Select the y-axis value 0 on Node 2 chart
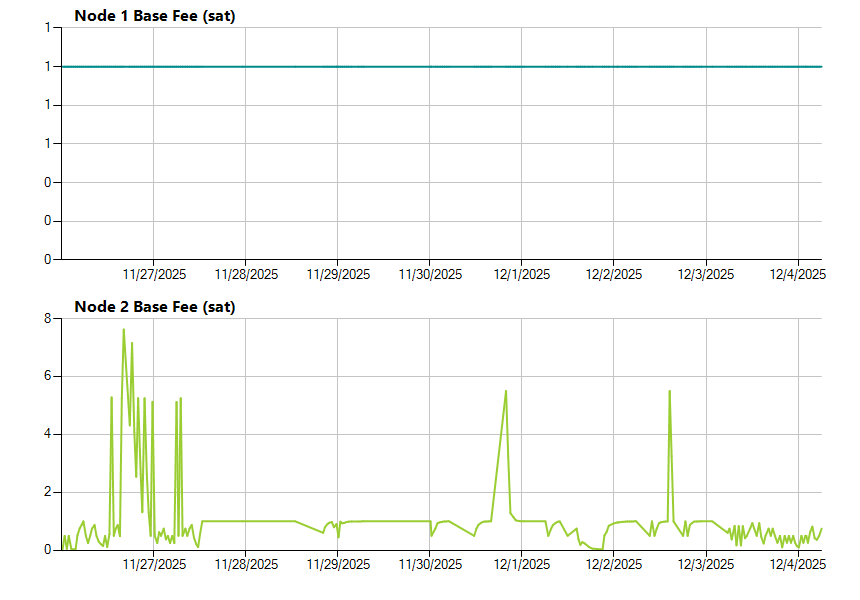Viewport: 860px width, 600px height. tap(47, 550)
